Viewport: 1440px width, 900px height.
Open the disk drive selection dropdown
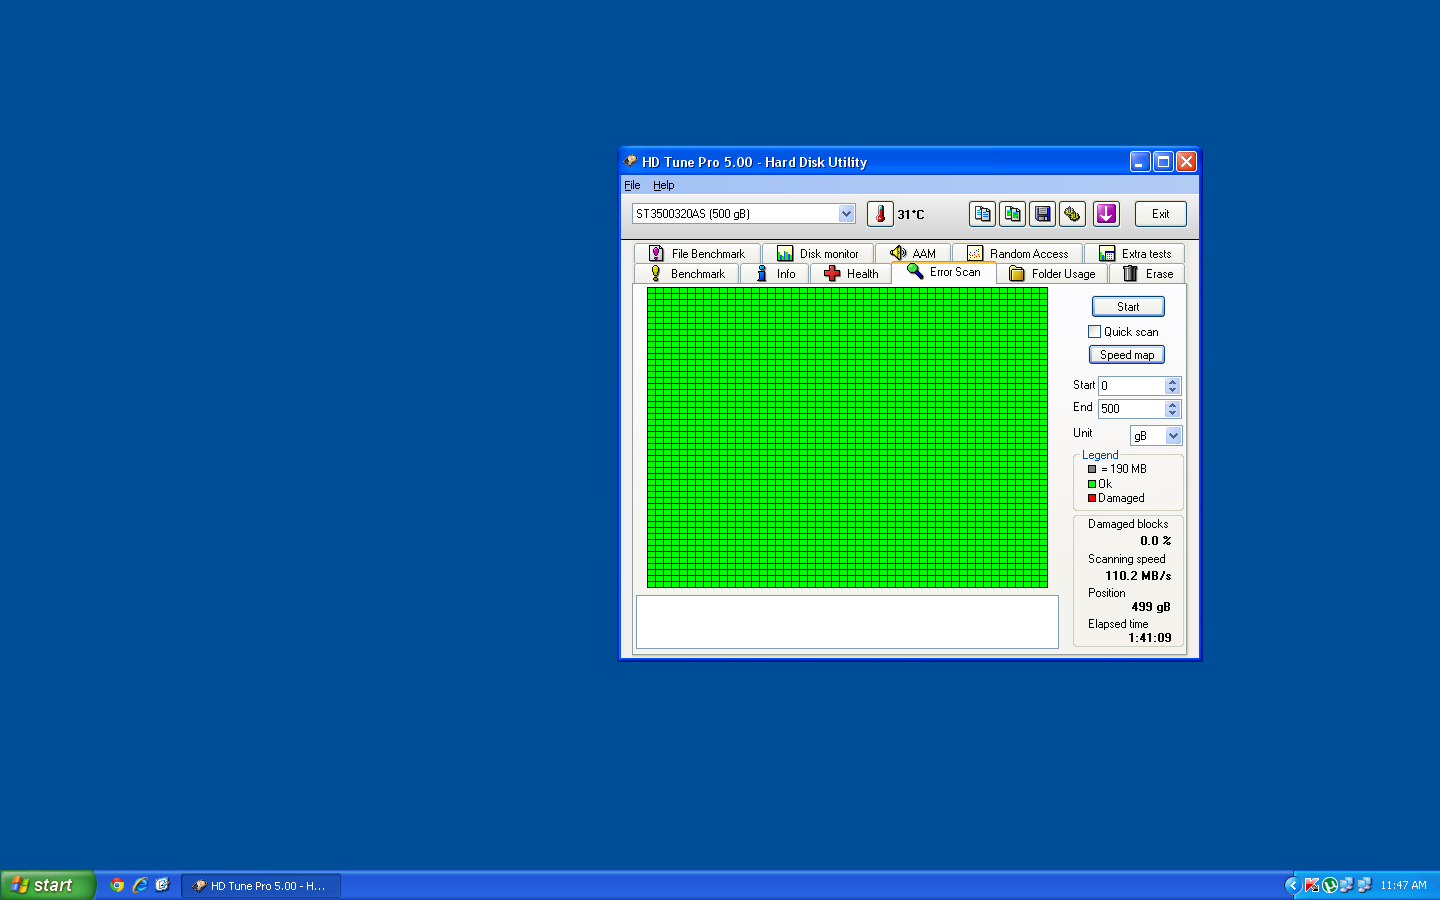pyautogui.click(x=846, y=214)
